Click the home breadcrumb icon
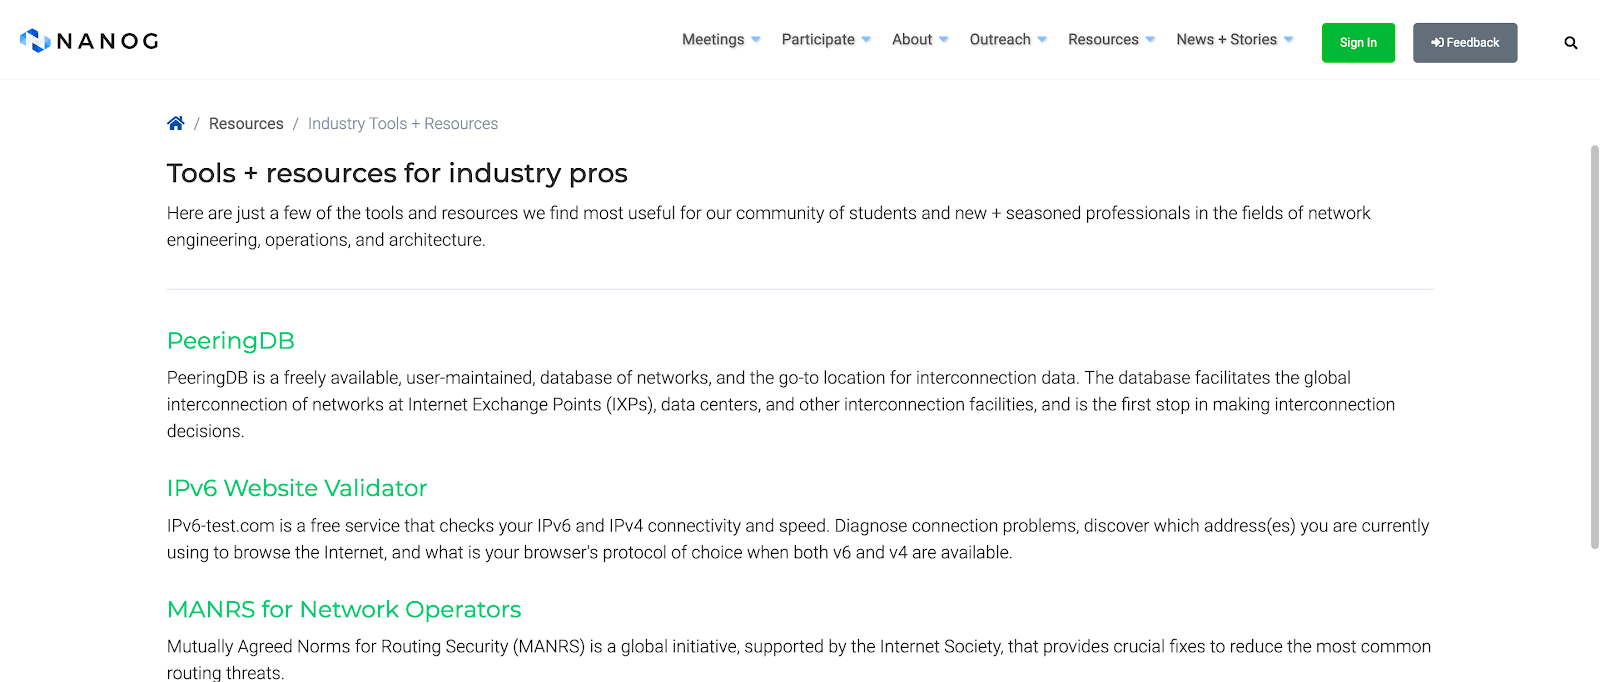Image resolution: width=1600 pixels, height=682 pixels. click(176, 122)
